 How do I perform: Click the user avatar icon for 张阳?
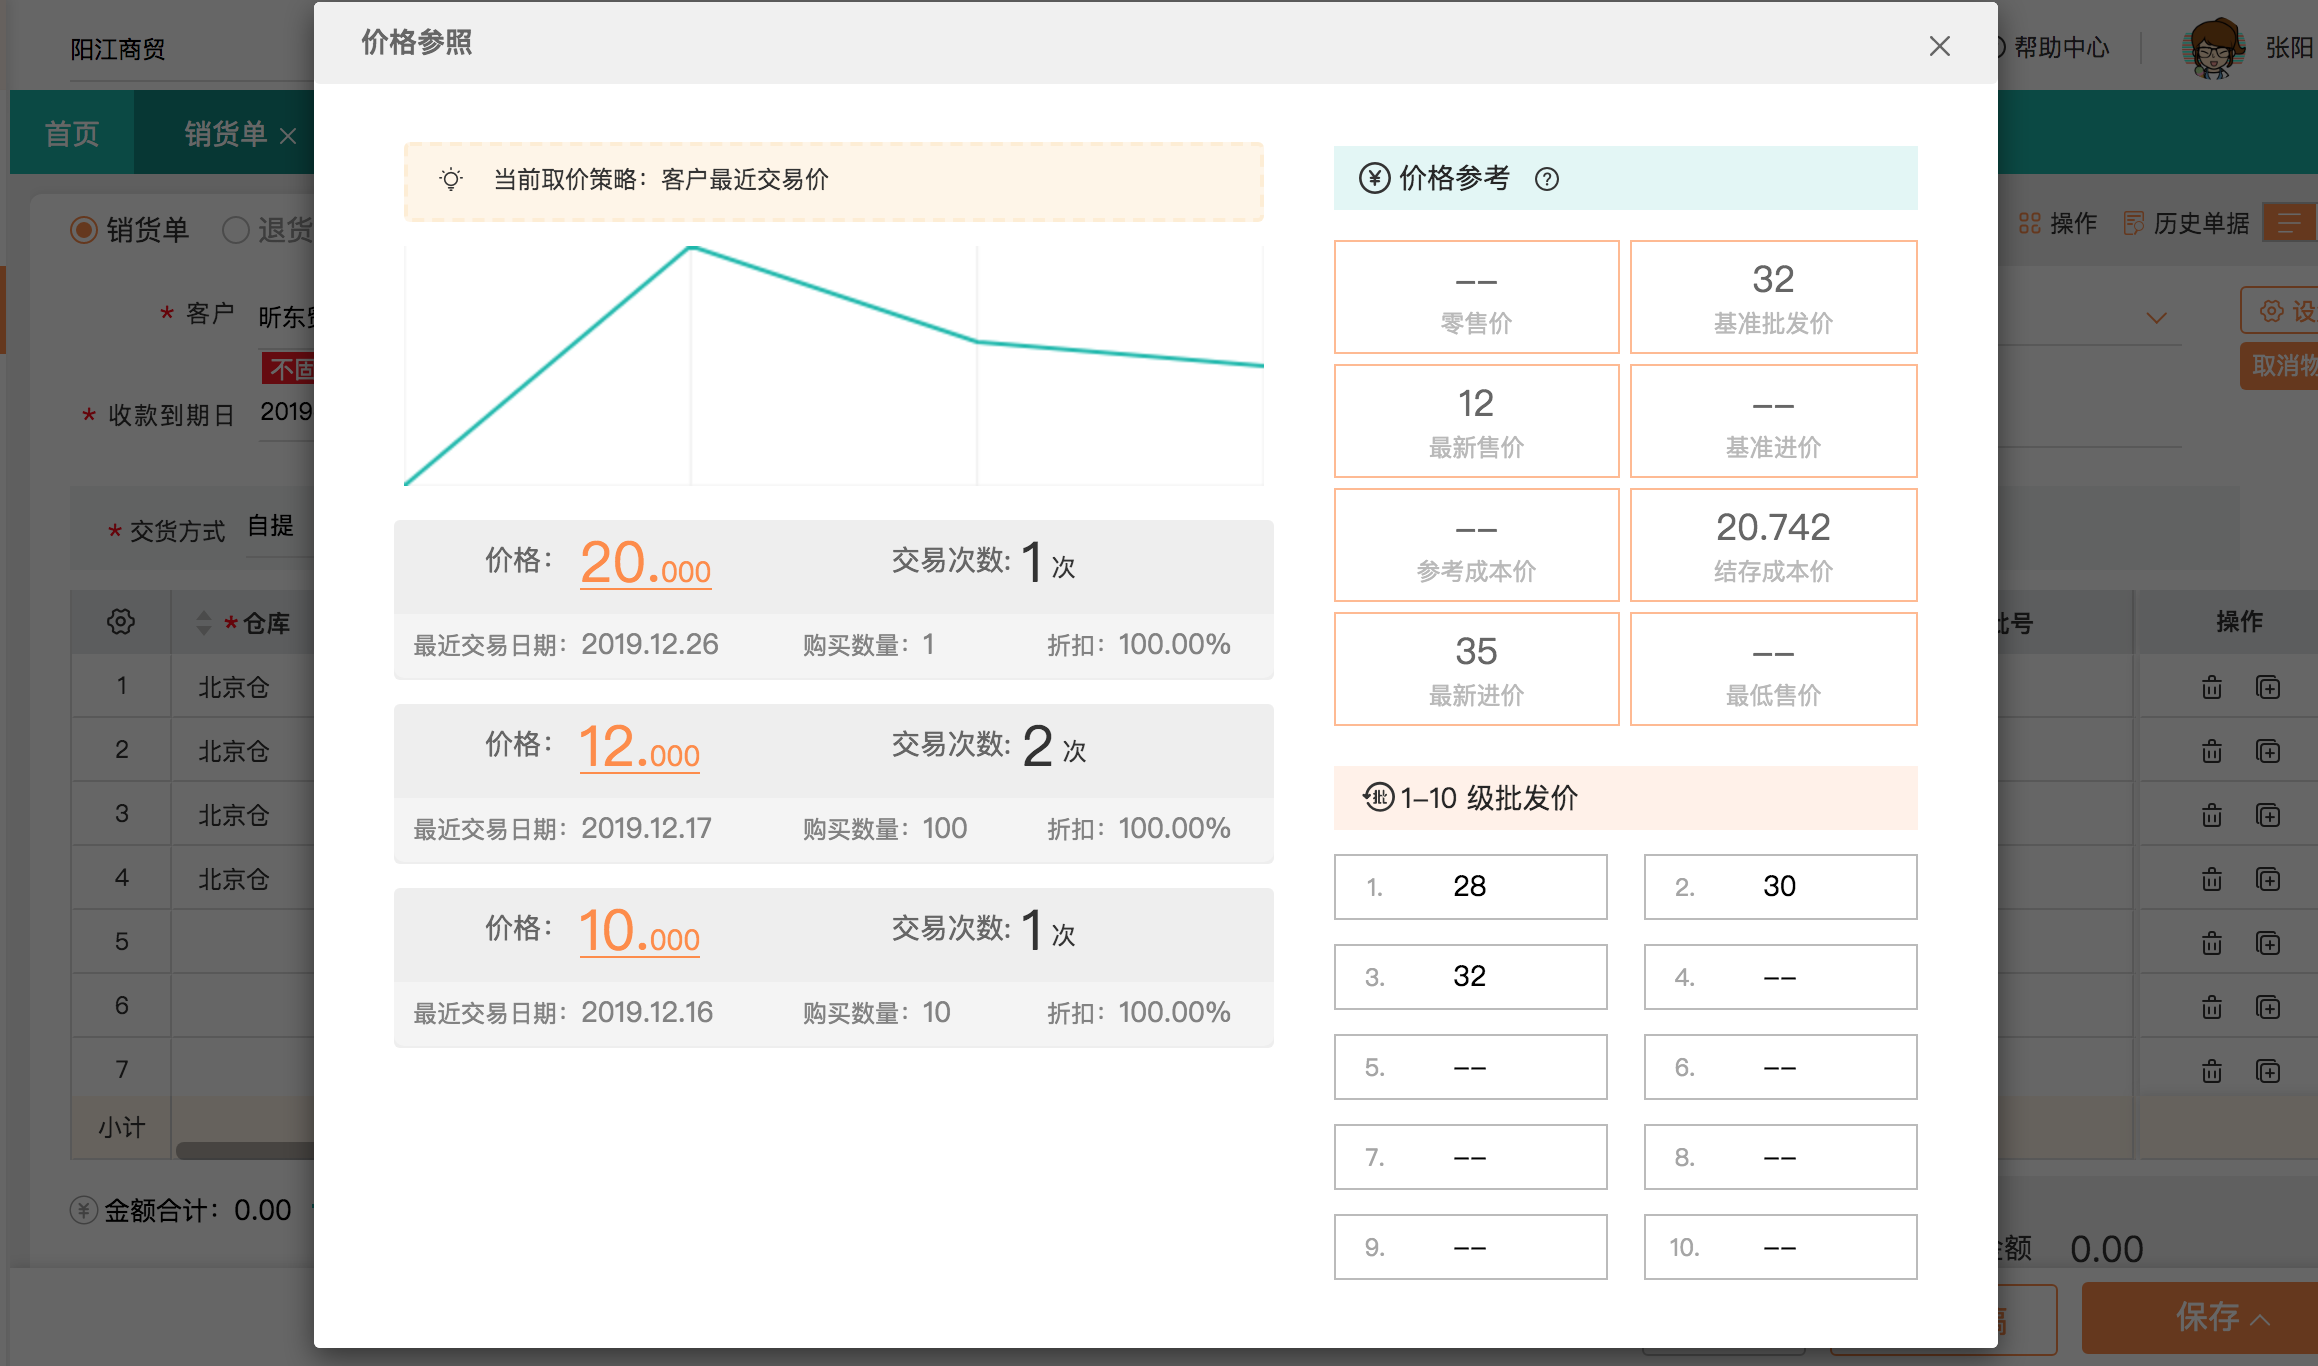2219,46
